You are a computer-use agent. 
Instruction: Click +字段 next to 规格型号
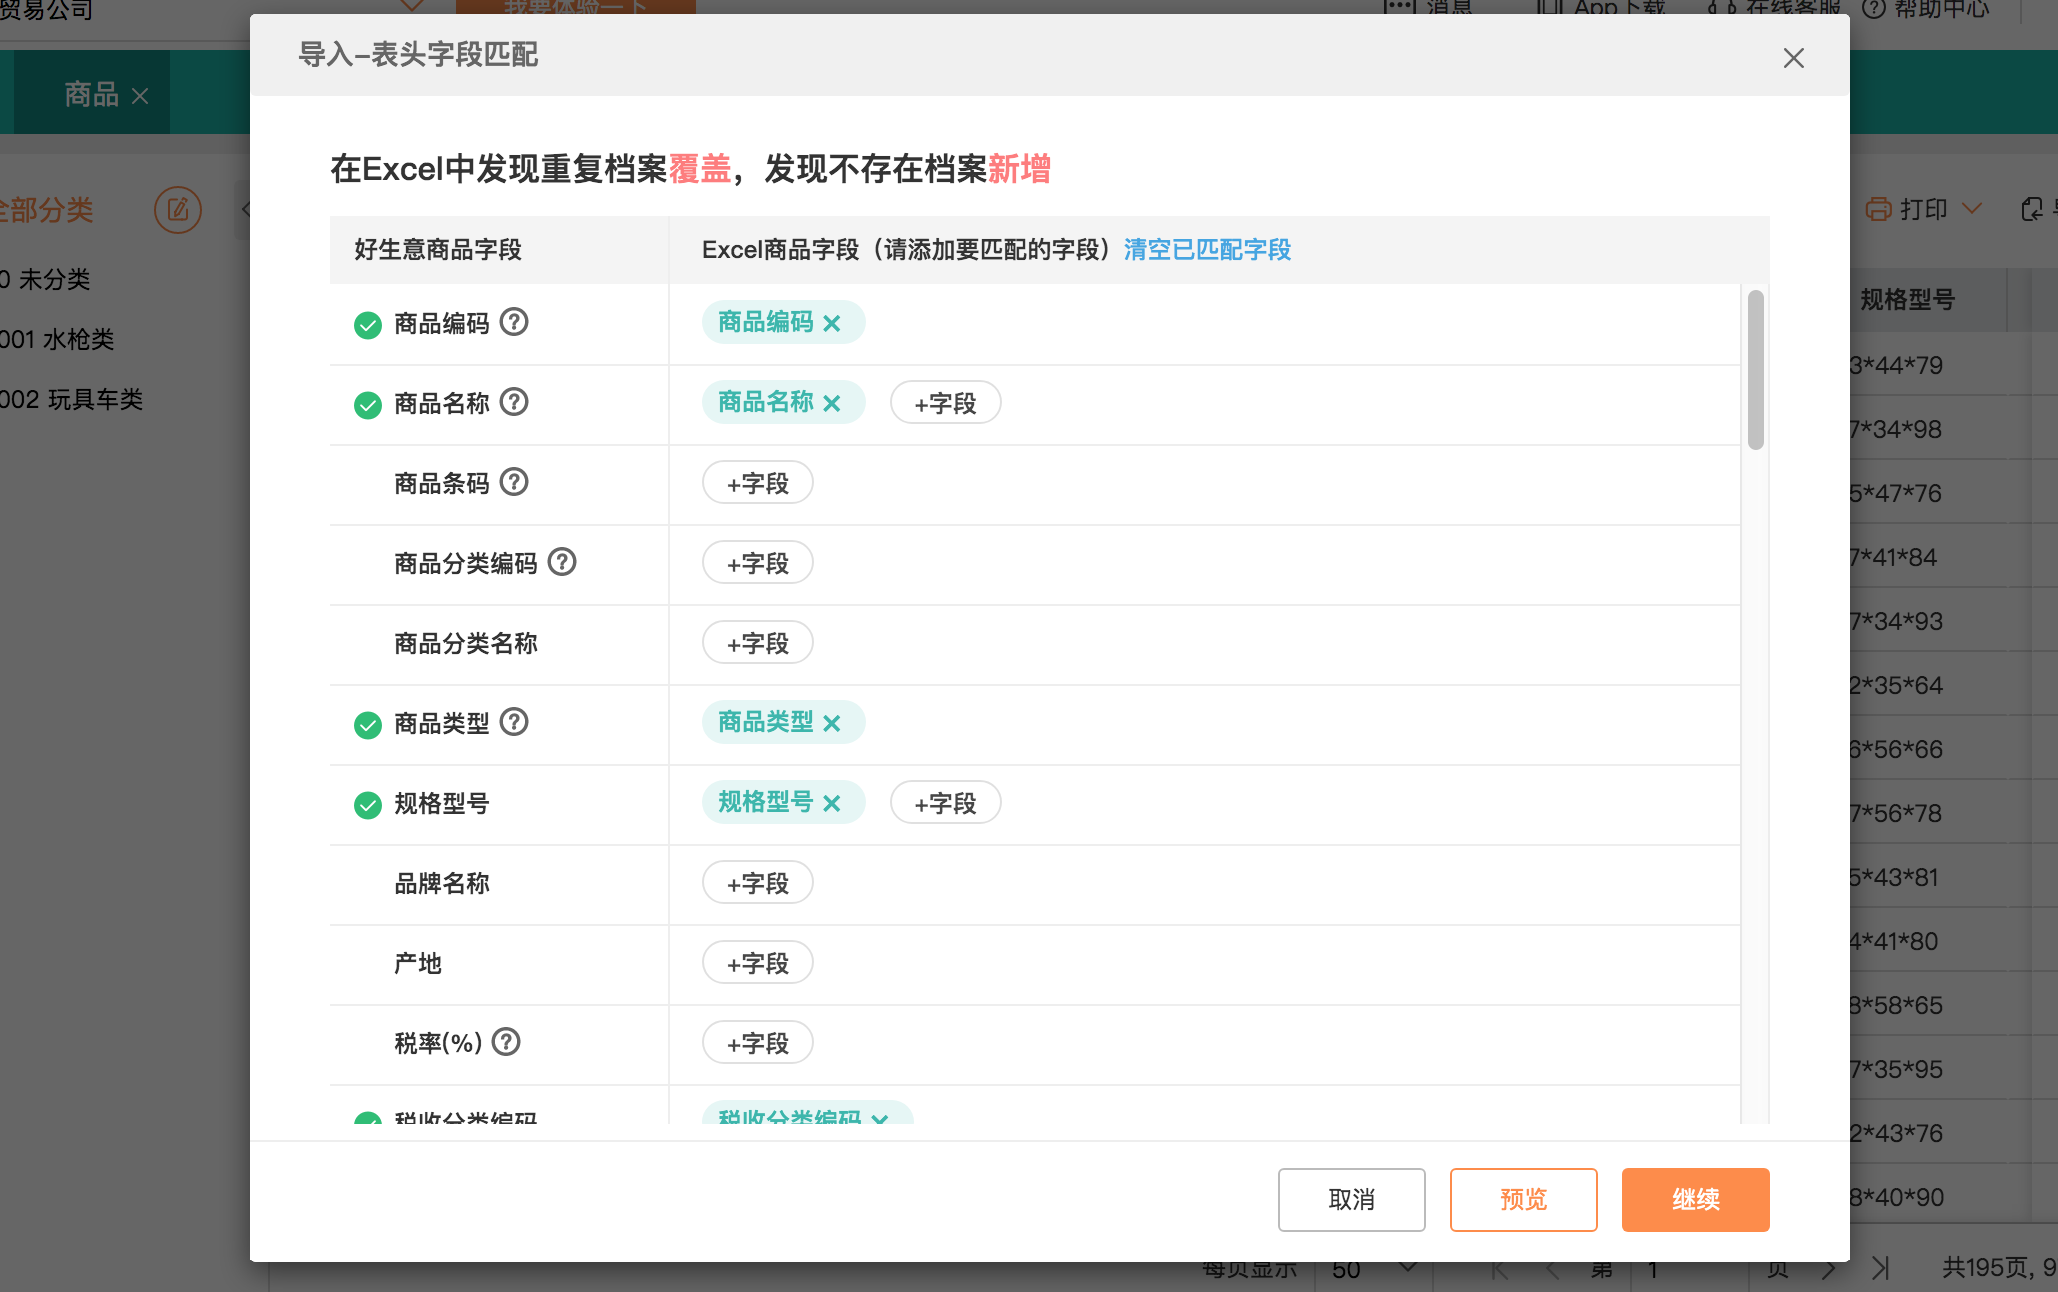945,804
